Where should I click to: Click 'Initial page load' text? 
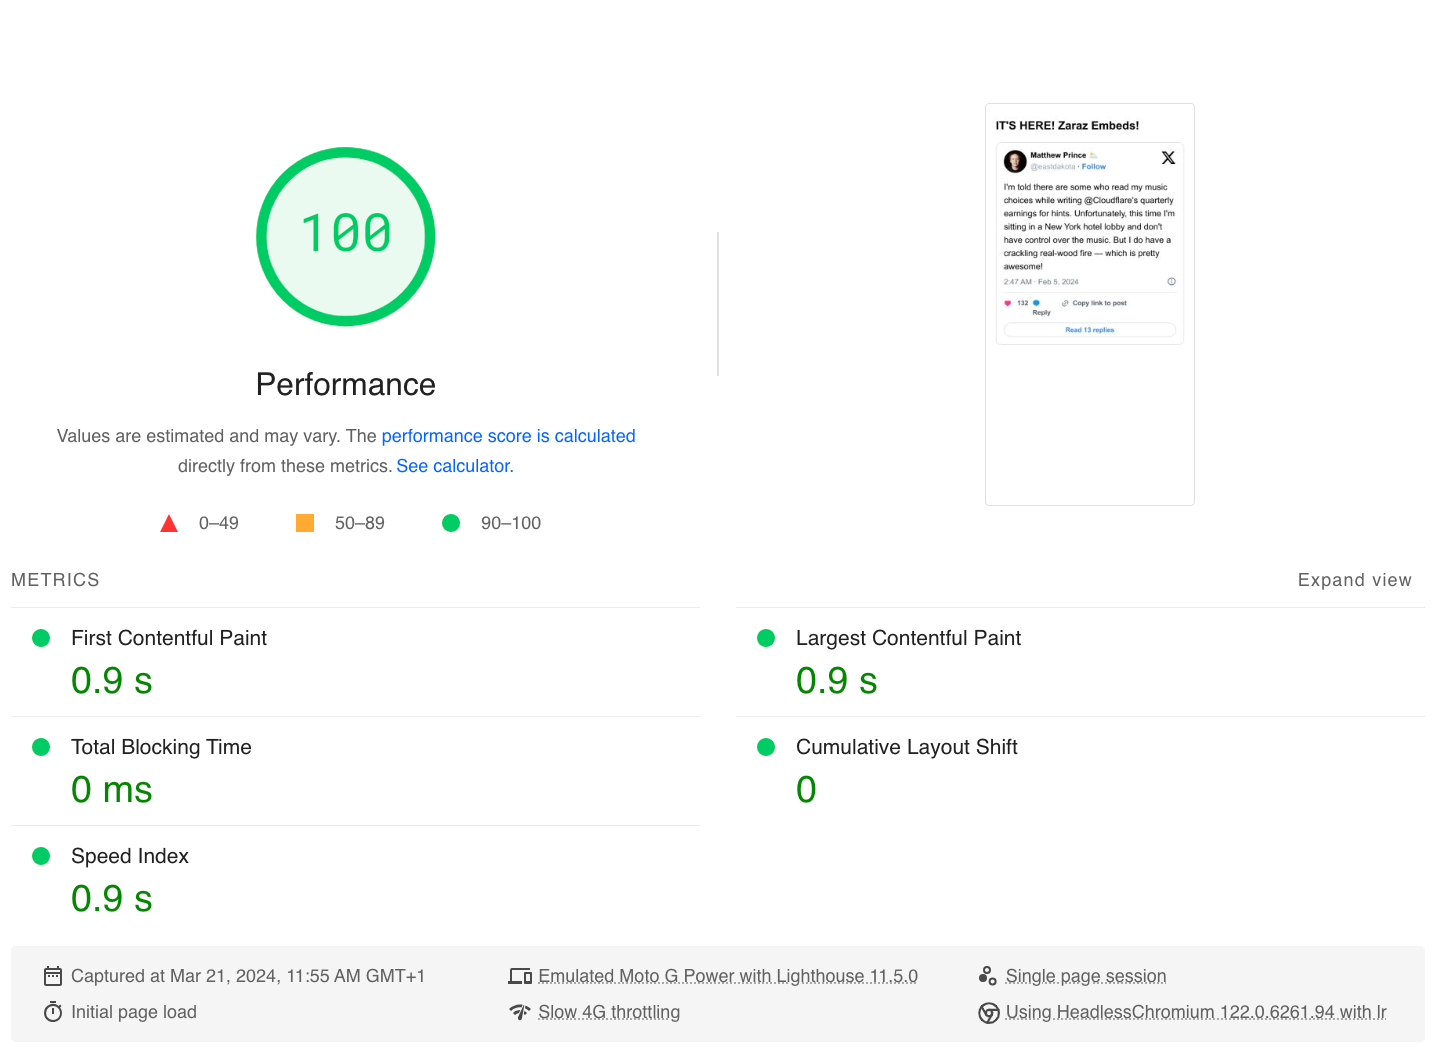pos(134,1012)
